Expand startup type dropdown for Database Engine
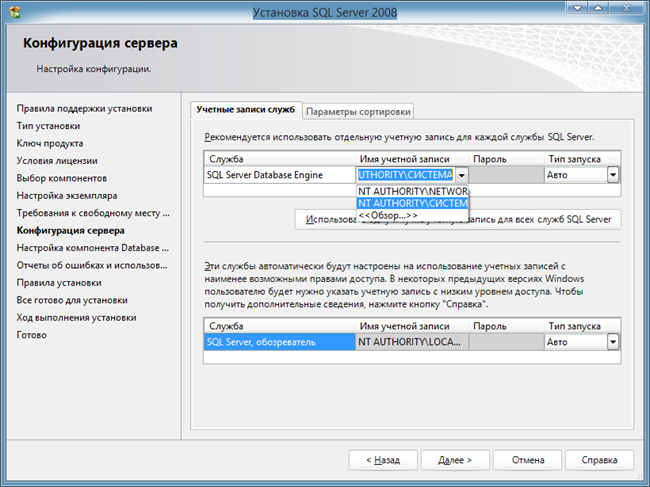The height and width of the screenshot is (487, 650). pyautogui.click(x=612, y=174)
